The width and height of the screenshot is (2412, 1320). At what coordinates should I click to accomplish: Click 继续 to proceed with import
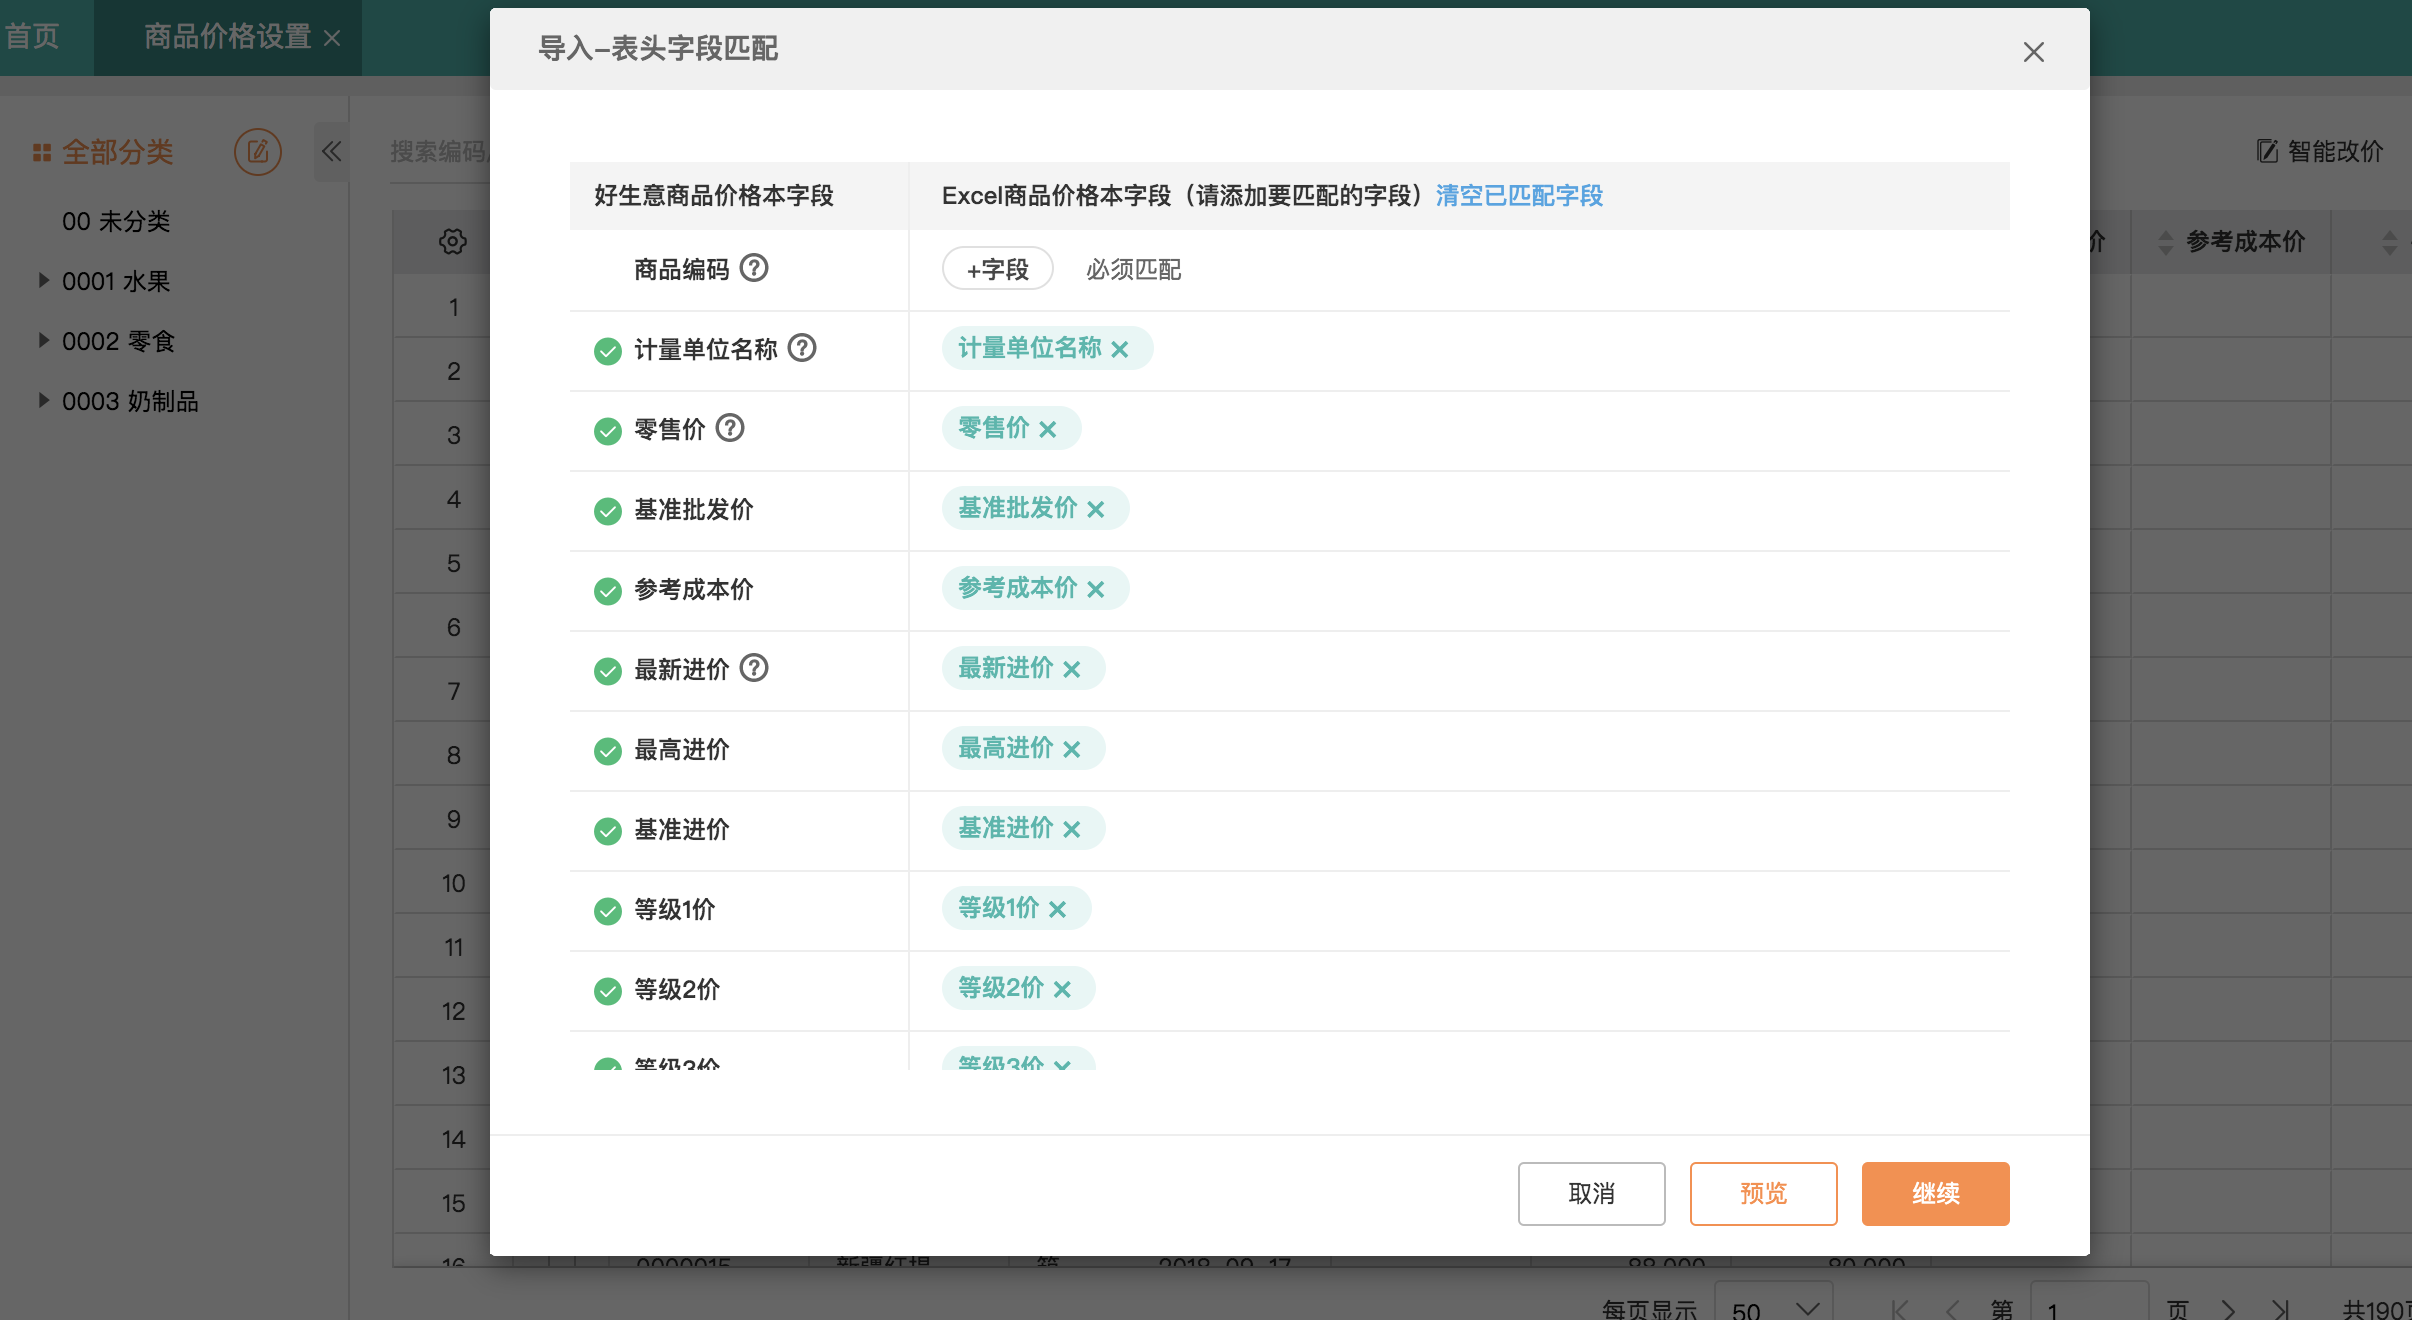tap(1936, 1193)
